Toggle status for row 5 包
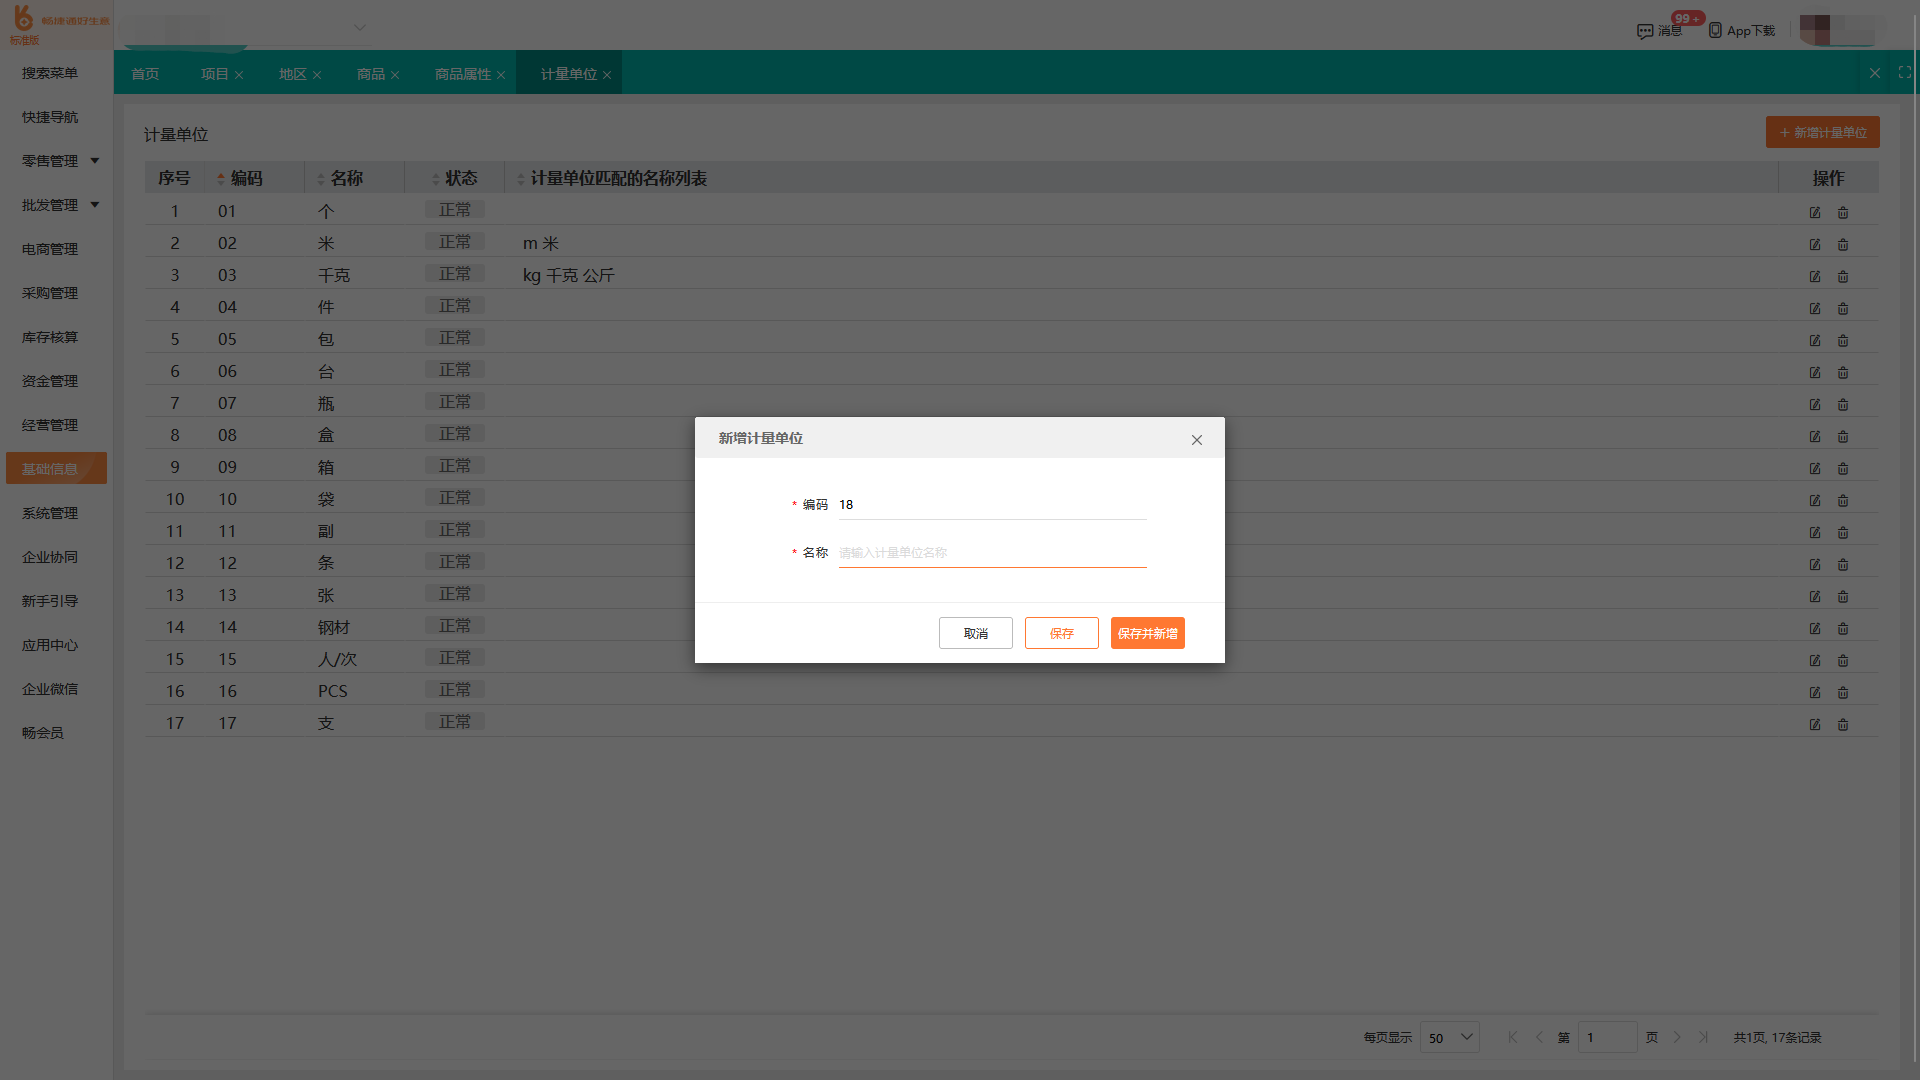Viewport: 1920px width, 1080px height. click(x=455, y=338)
